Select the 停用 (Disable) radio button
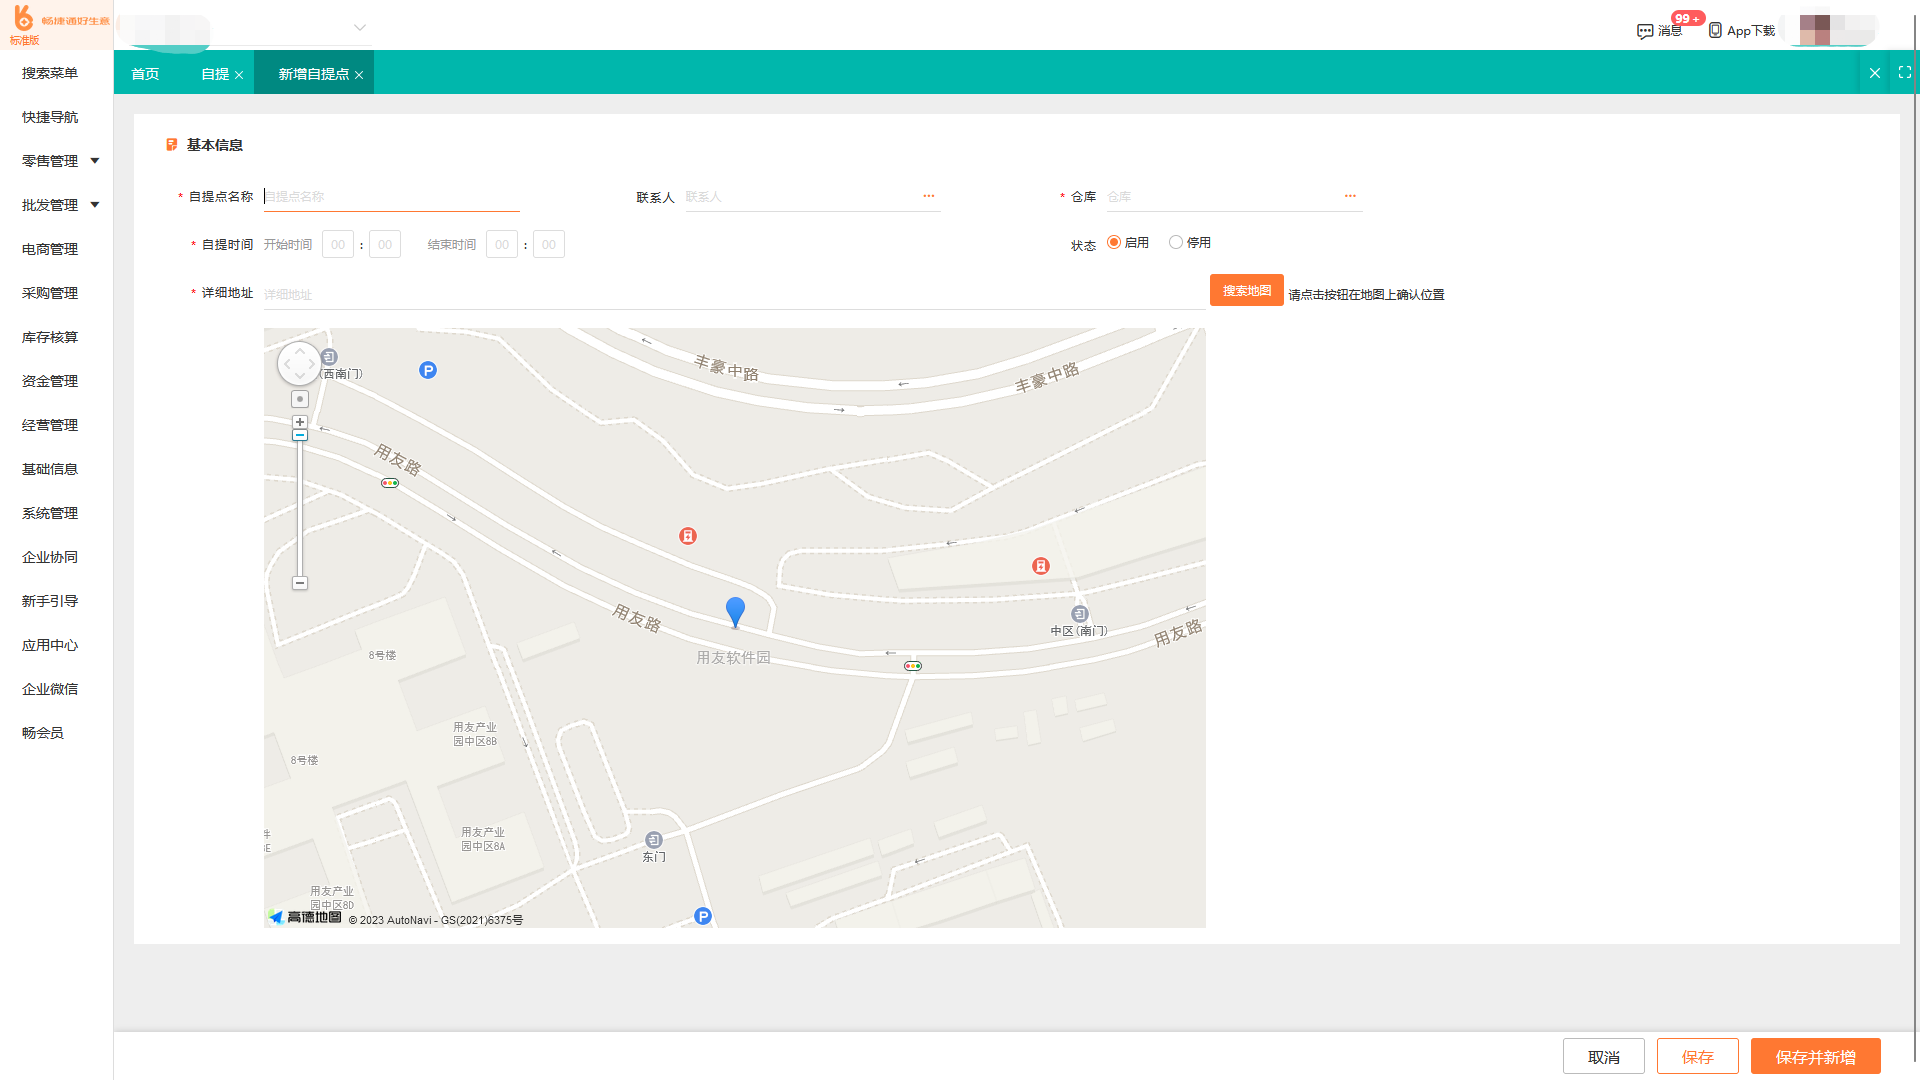This screenshot has width=1920, height=1080. [x=1175, y=243]
